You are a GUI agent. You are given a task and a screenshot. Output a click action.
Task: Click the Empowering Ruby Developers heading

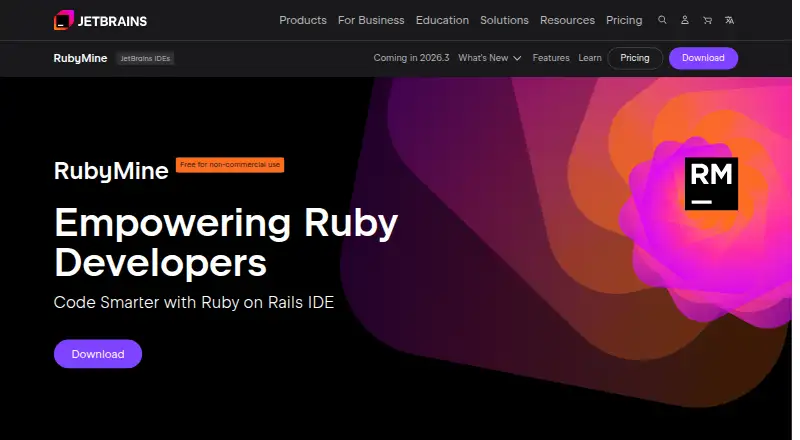coord(226,242)
